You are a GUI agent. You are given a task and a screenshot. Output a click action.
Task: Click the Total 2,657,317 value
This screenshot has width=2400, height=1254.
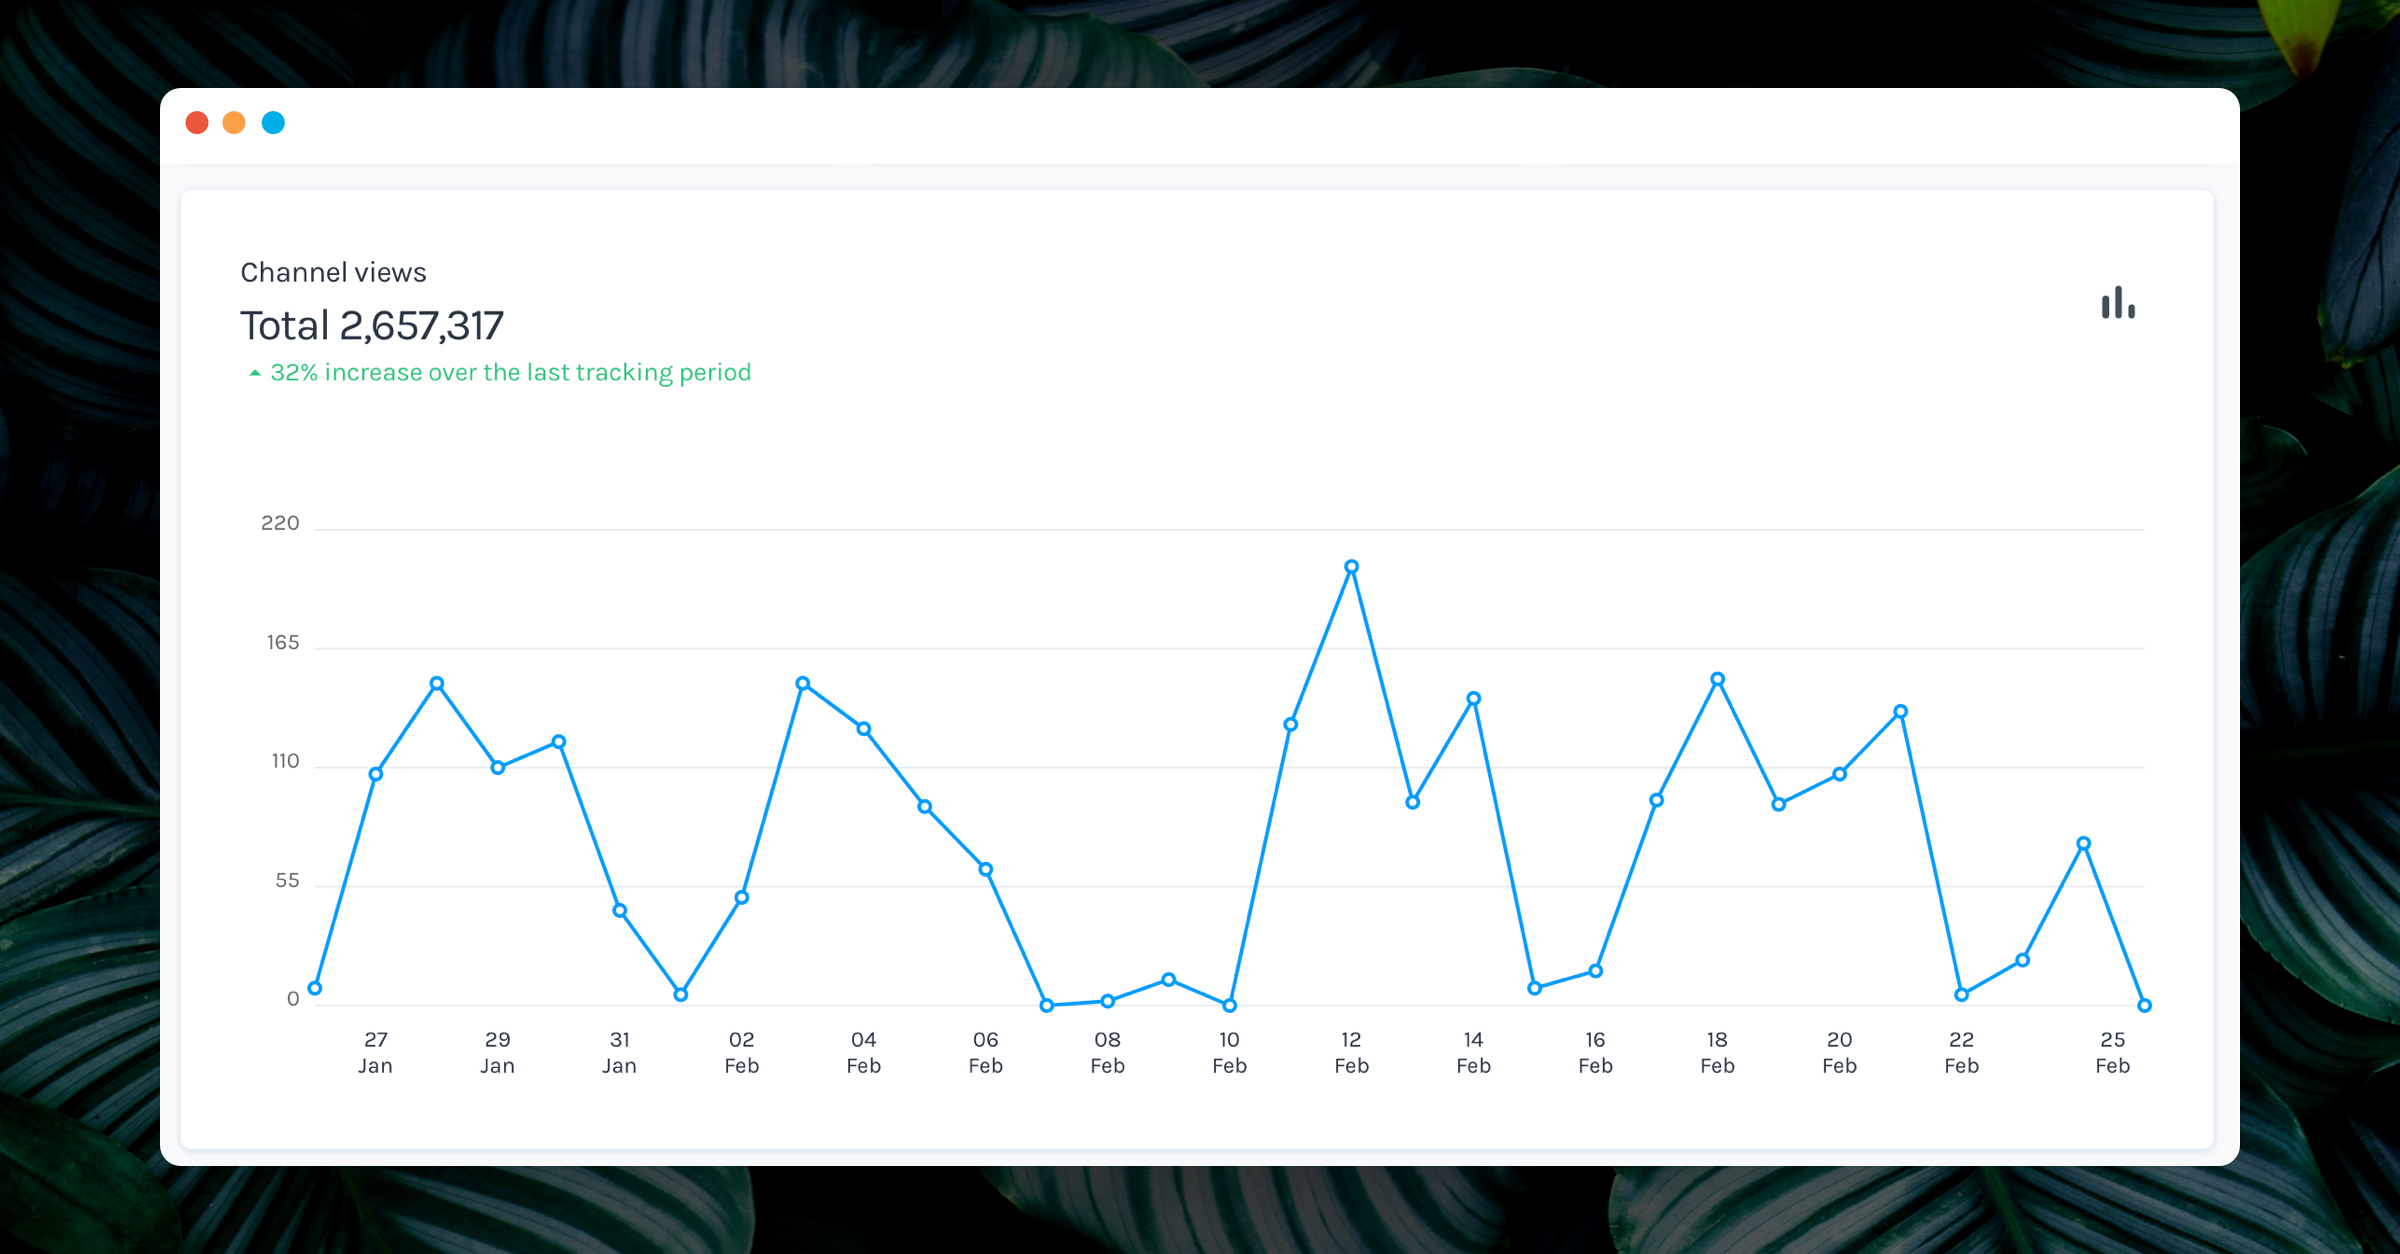click(x=372, y=324)
